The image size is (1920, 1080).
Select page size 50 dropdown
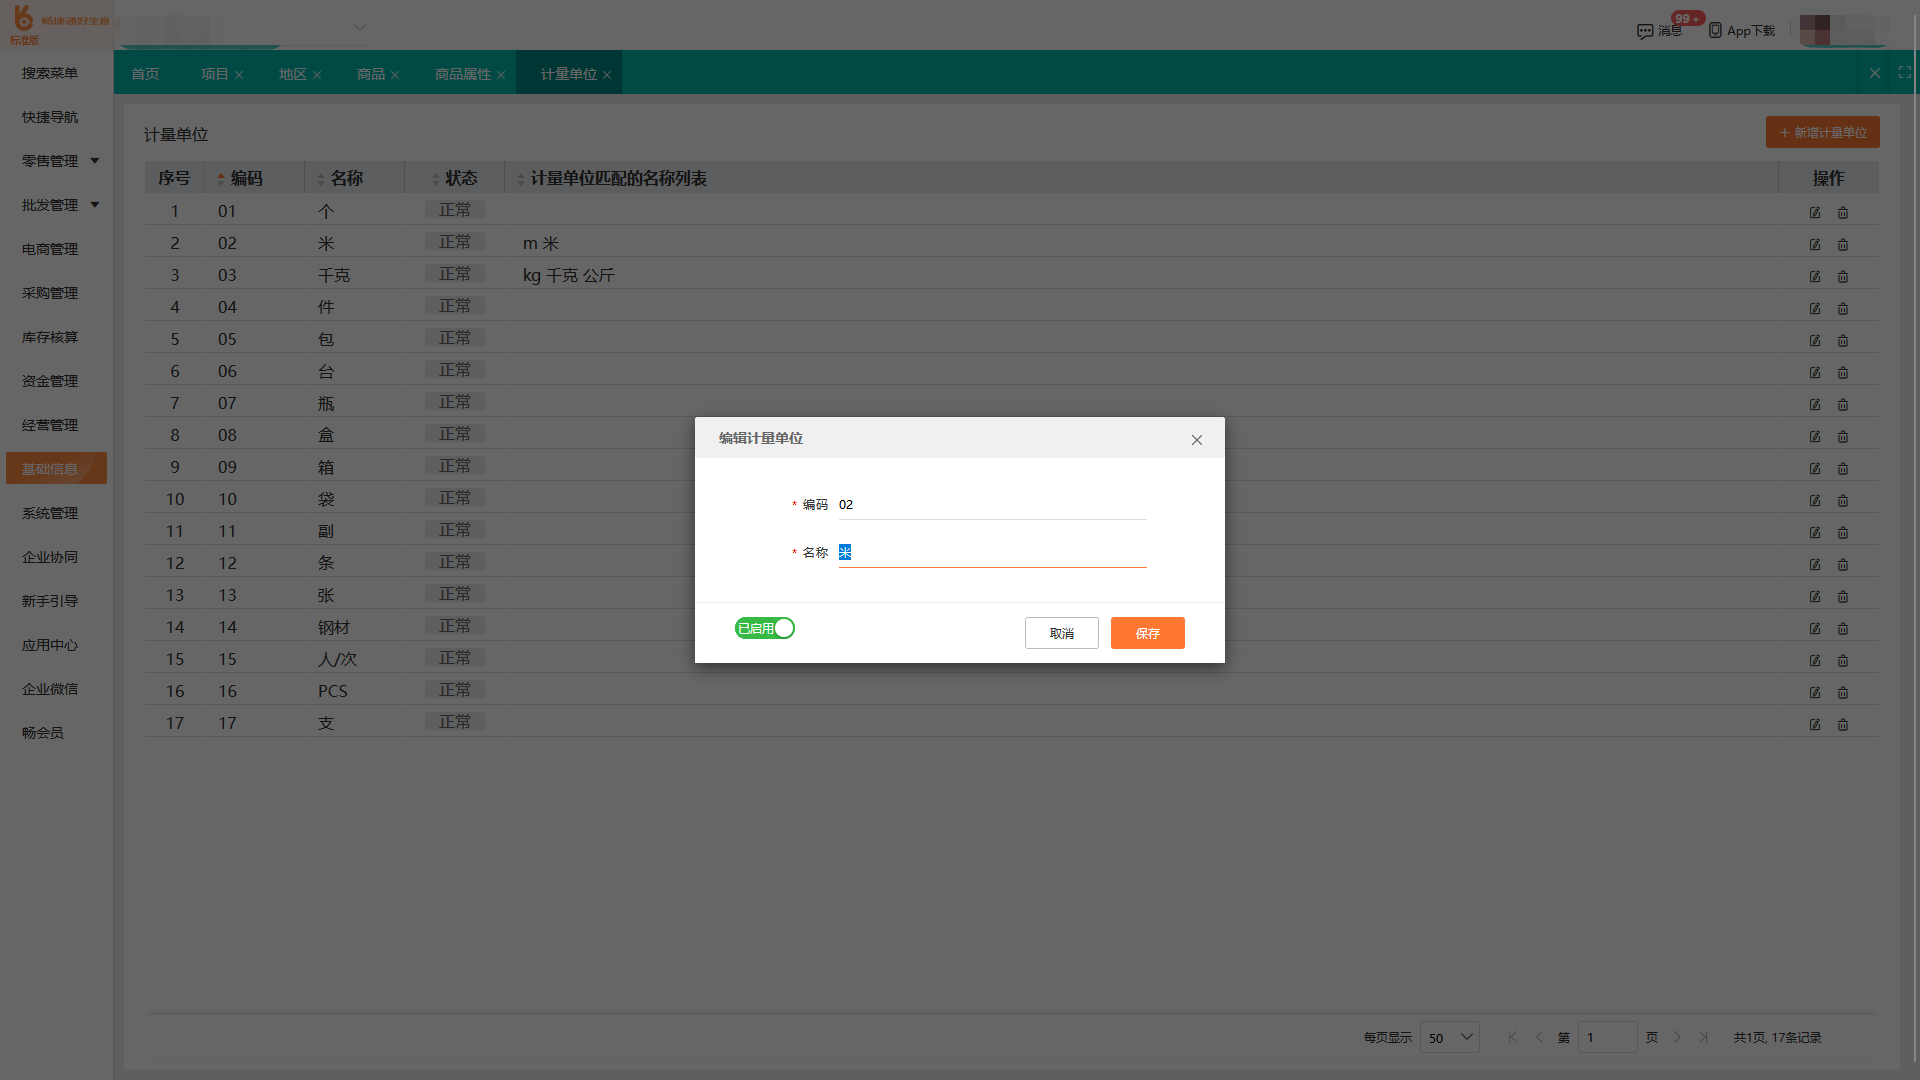click(1449, 1036)
